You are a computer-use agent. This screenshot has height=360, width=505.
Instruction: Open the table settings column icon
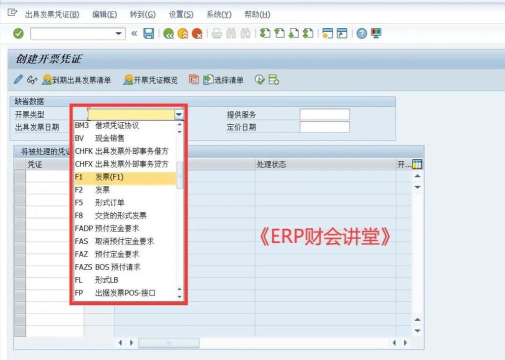tap(417, 164)
